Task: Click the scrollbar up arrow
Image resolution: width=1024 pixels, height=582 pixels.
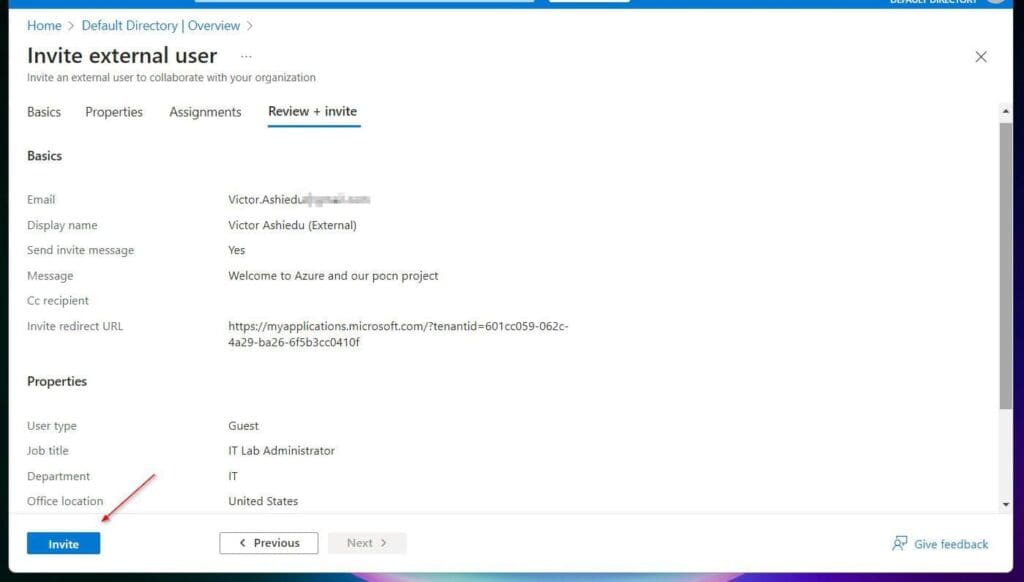Action: 1005,112
